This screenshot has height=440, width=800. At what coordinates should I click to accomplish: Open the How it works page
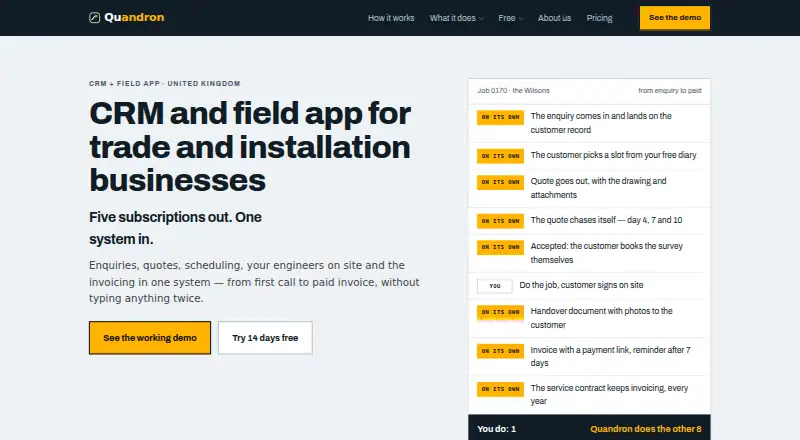coord(391,18)
